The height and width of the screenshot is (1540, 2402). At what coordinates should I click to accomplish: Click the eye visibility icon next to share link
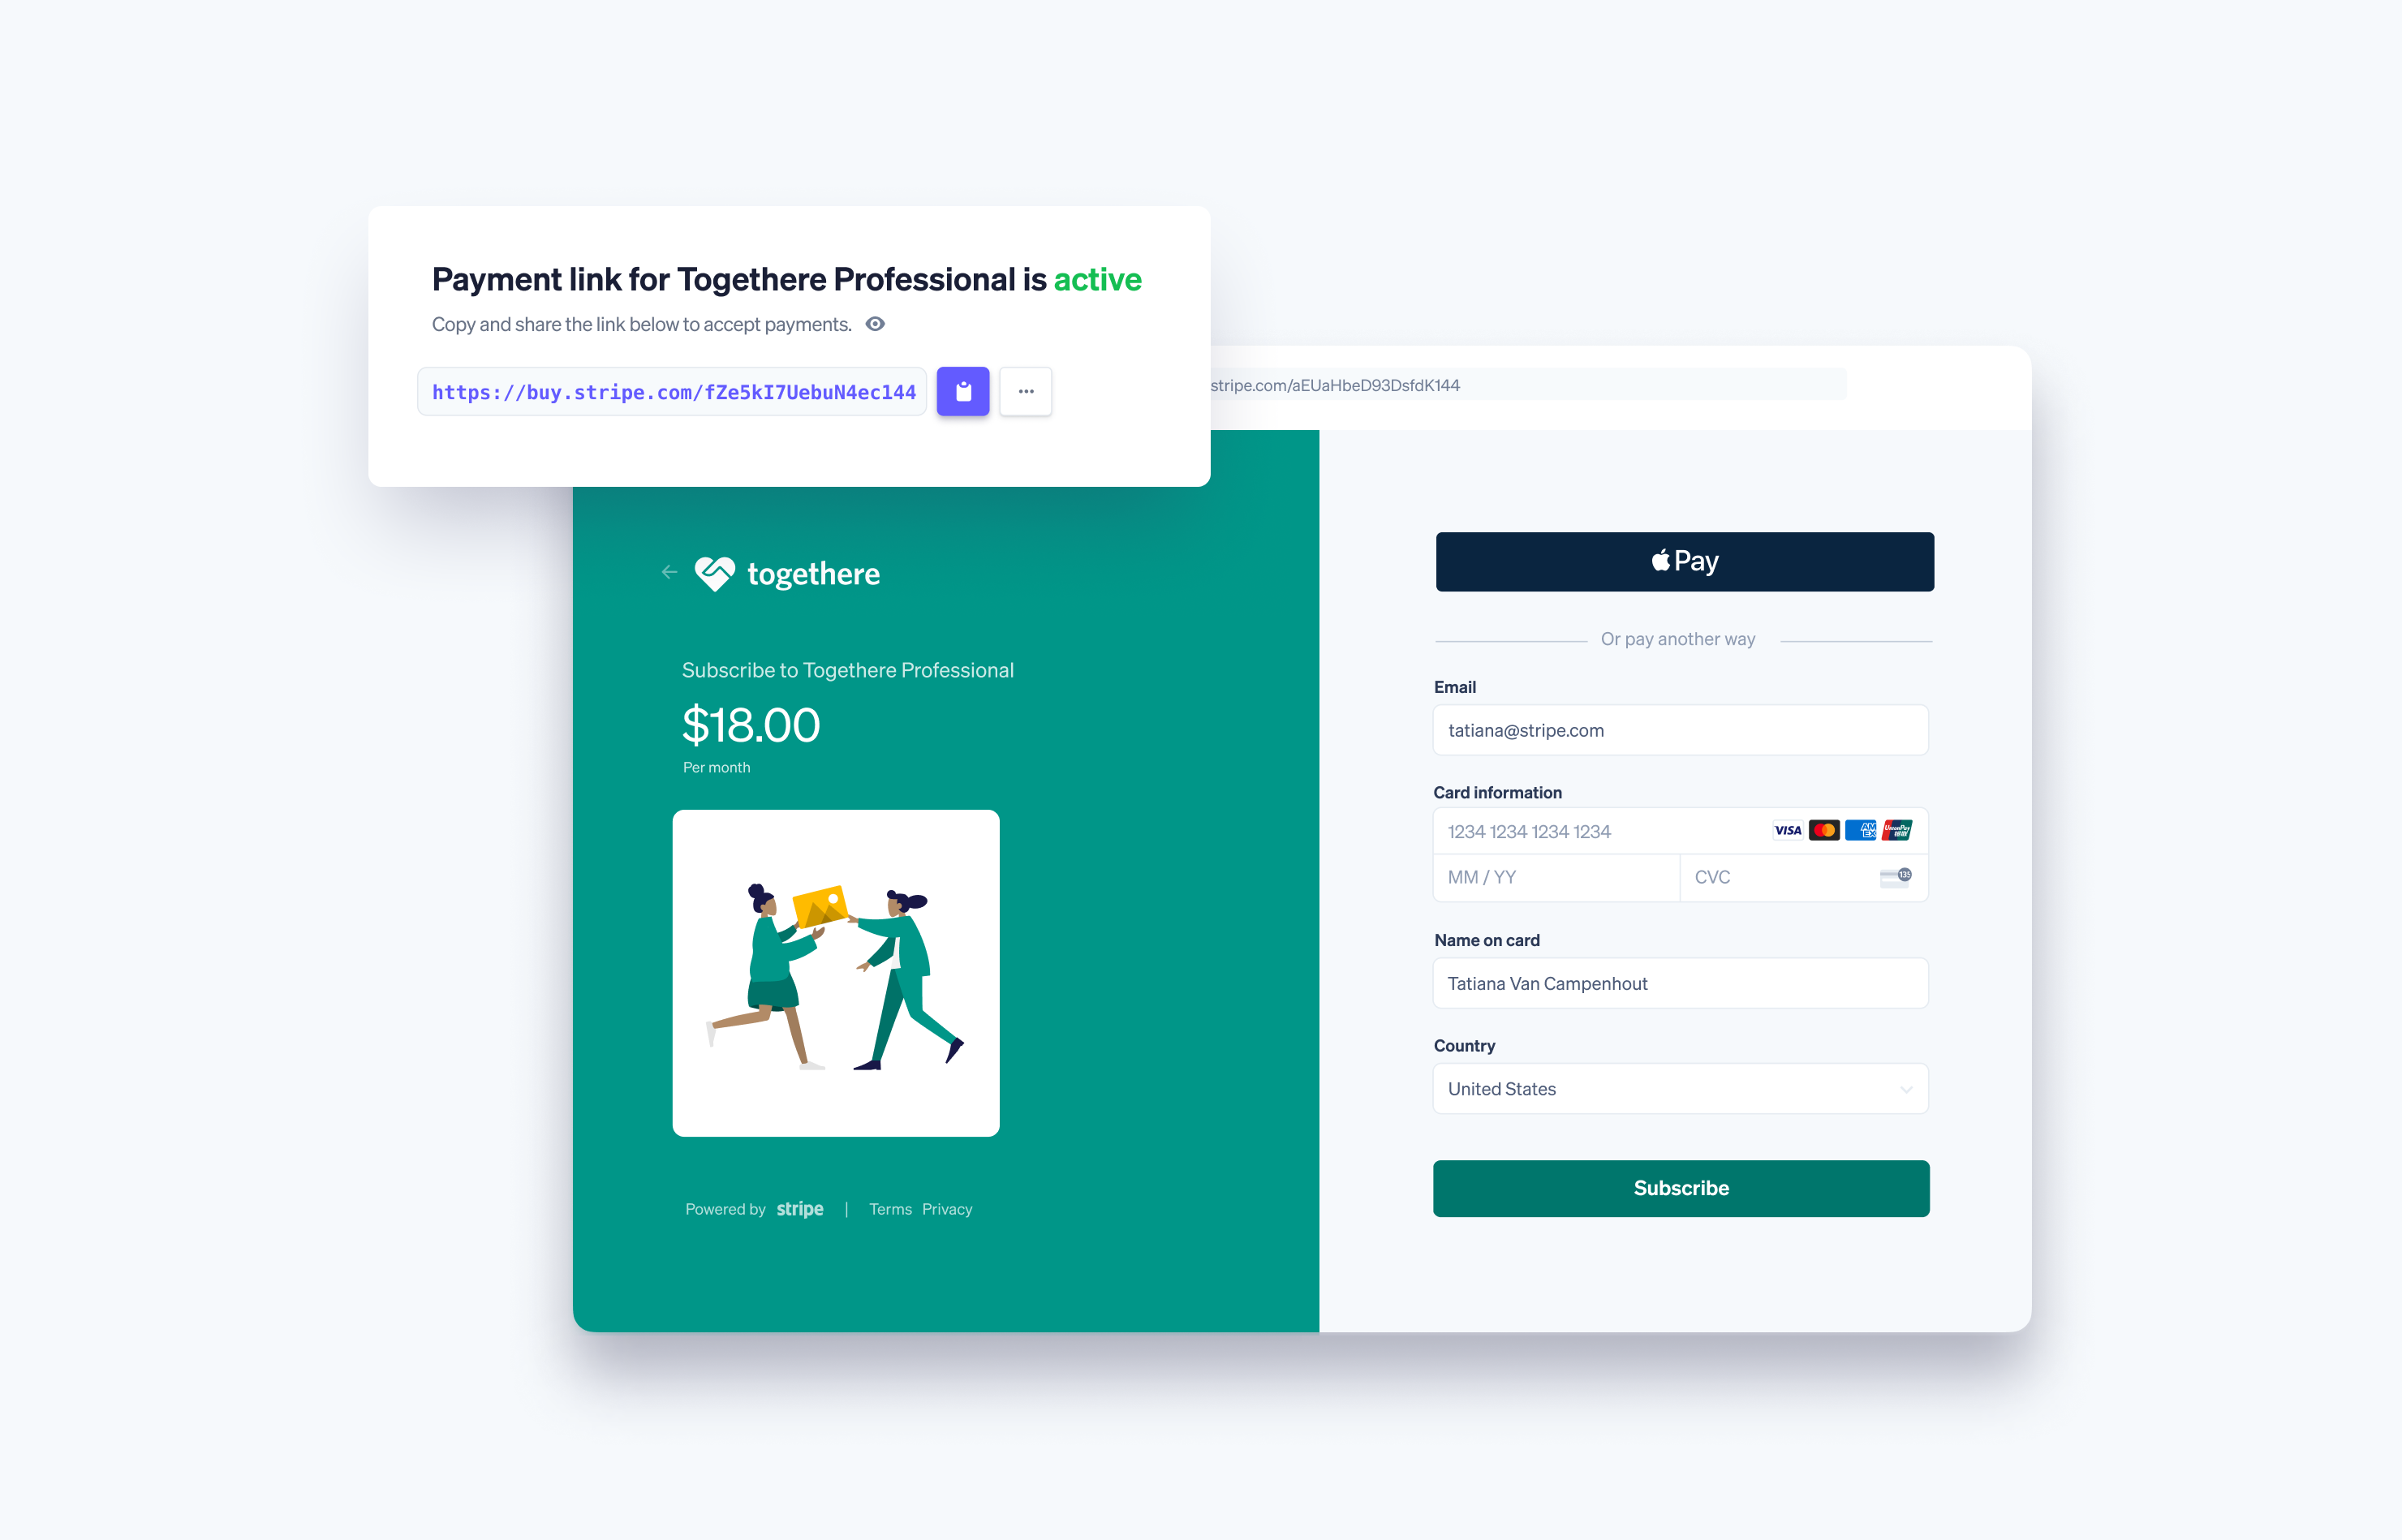coord(877,324)
